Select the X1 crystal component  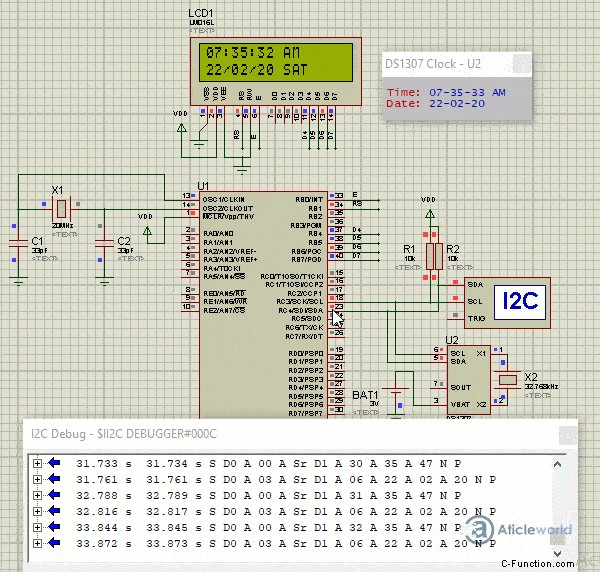(61, 208)
